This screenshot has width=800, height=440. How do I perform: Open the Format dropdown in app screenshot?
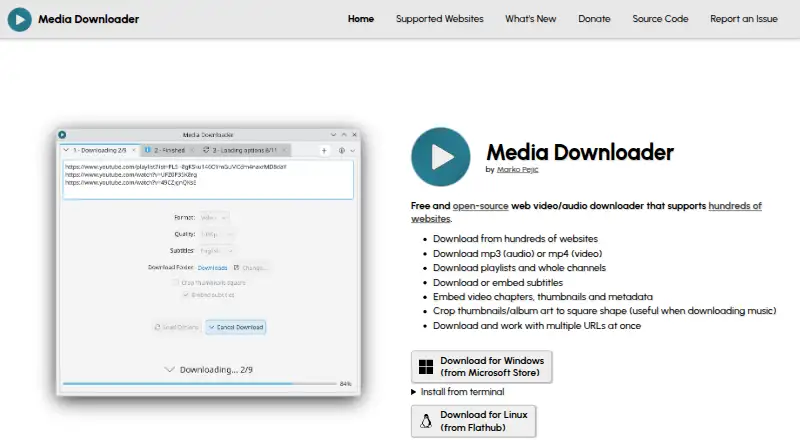click(x=214, y=217)
